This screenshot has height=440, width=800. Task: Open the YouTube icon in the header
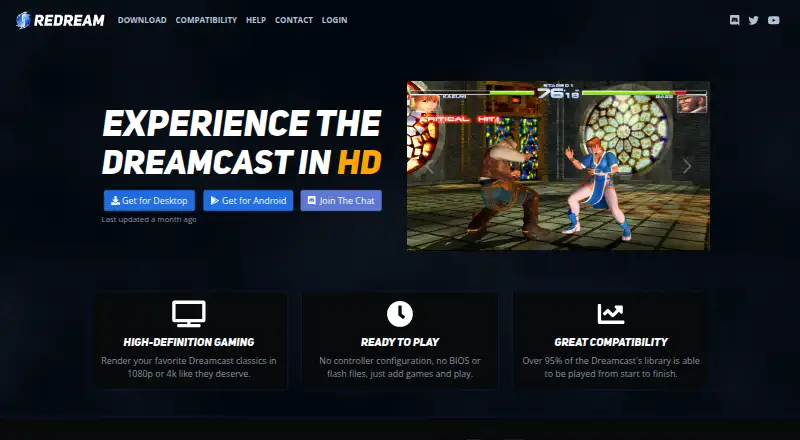tap(773, 20)
